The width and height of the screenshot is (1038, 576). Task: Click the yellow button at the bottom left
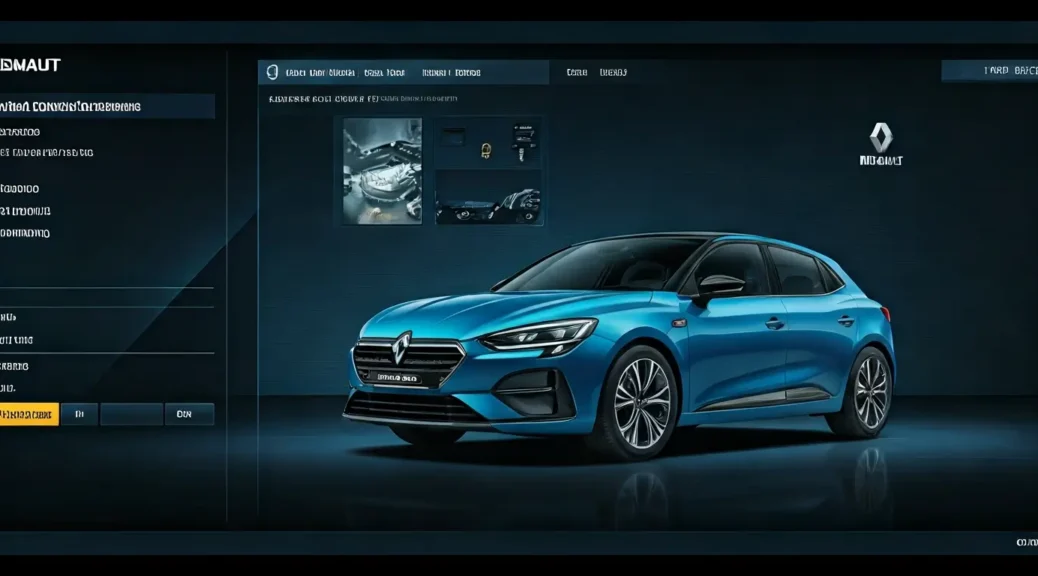click(27, 413)
